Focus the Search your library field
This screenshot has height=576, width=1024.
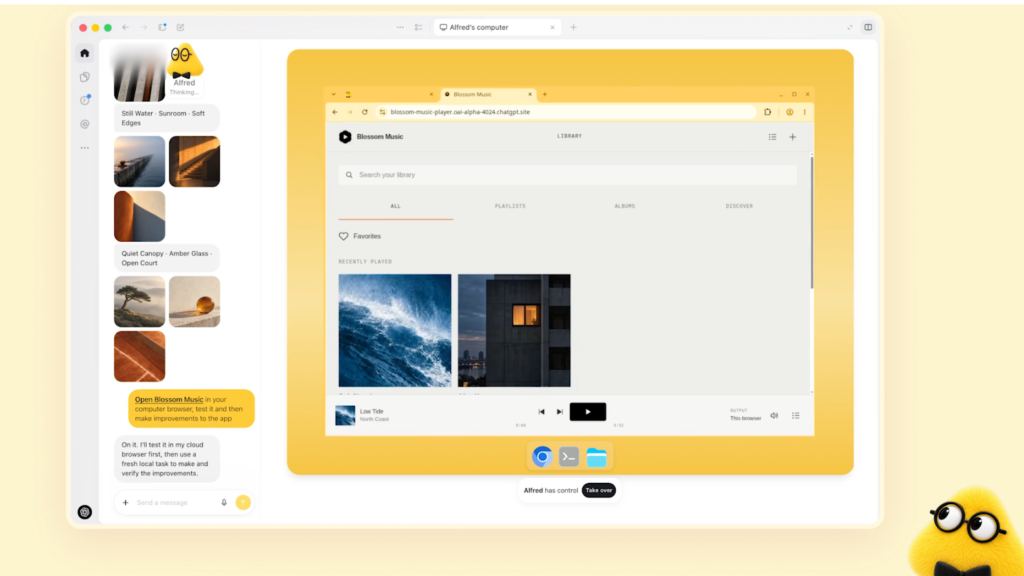point(568,174)
